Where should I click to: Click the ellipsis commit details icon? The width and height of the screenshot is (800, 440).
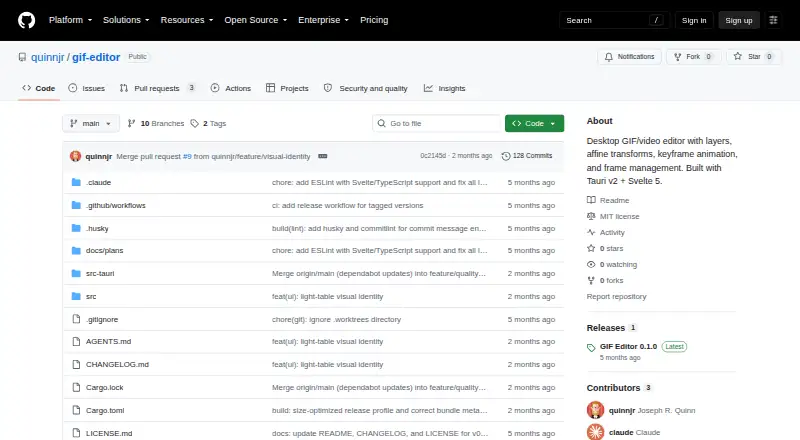point(322,156)
